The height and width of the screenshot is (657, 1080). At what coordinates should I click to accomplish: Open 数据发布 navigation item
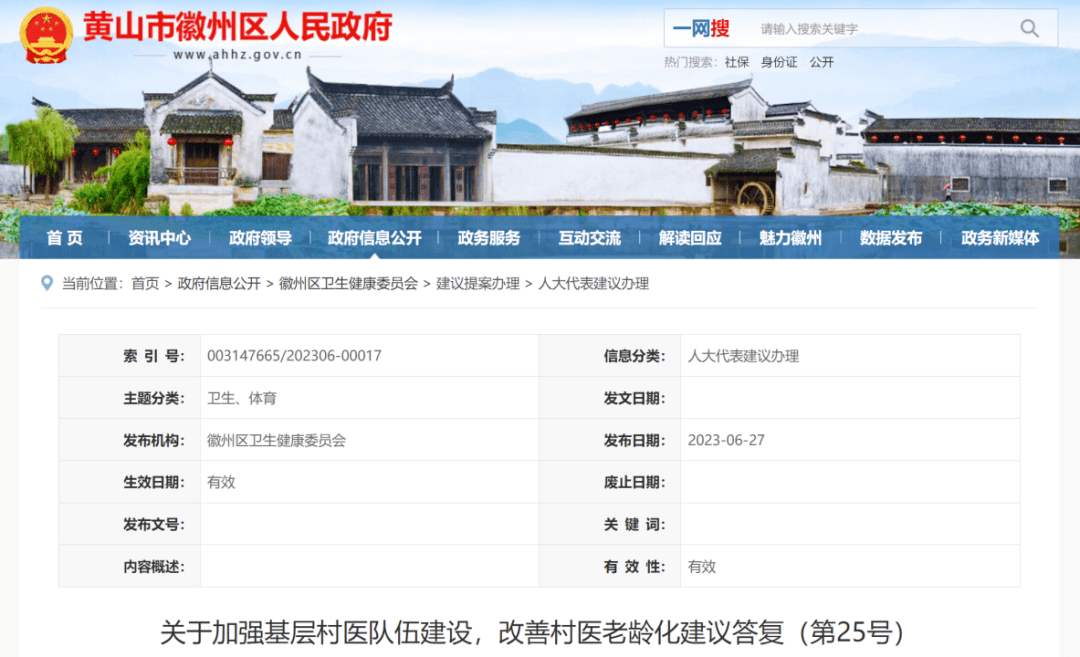click(890, 238)
